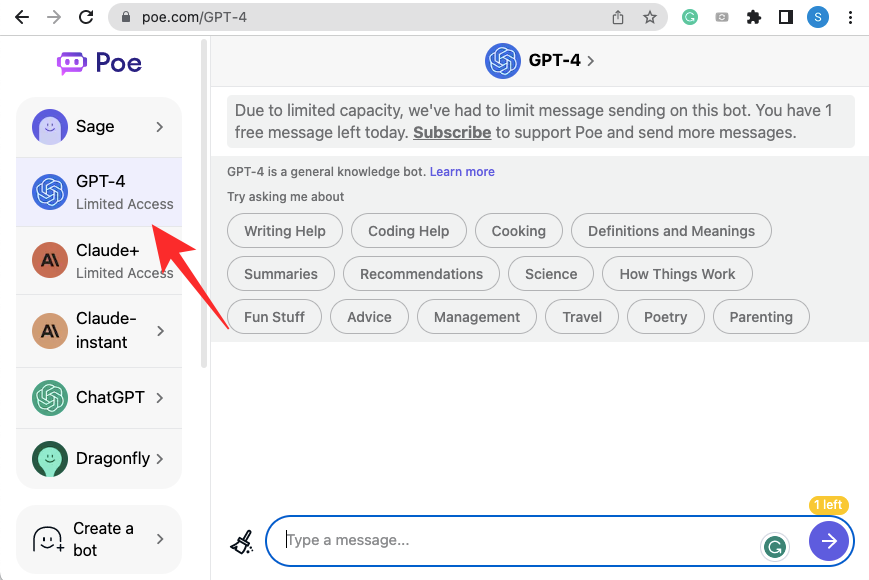Choose the Cooking suggestion
The height and width of the screenshot is (580, 869).
click(x=519, y=231)
